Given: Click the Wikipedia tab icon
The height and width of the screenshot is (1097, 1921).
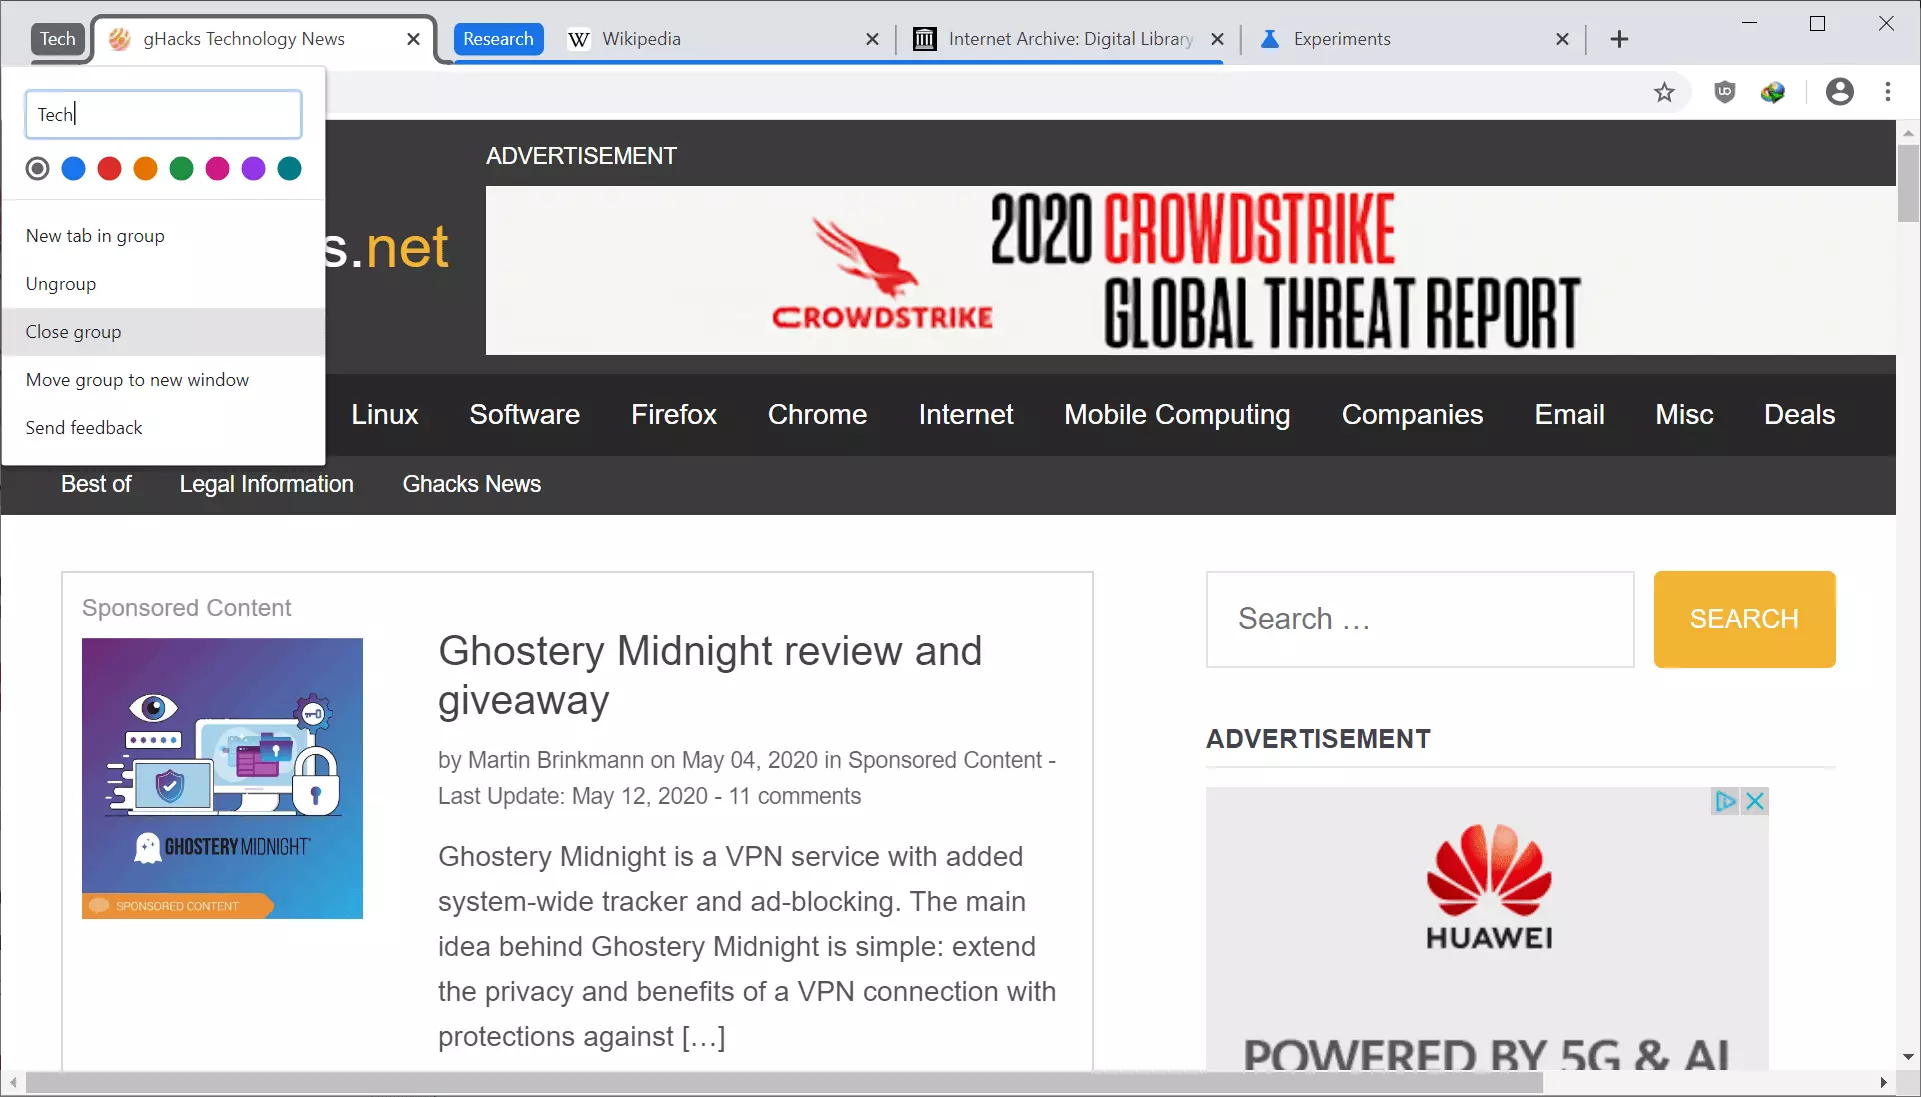Looking at the screenshot, I should 579,37.
